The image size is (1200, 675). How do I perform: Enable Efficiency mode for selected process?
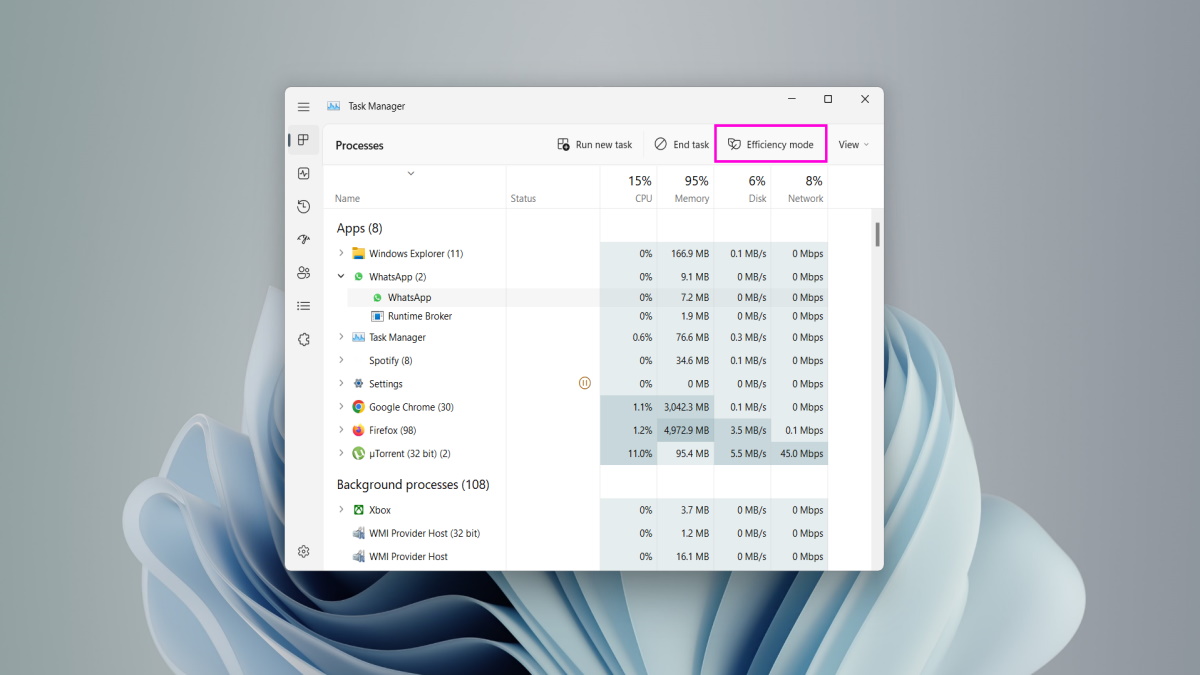770,145
